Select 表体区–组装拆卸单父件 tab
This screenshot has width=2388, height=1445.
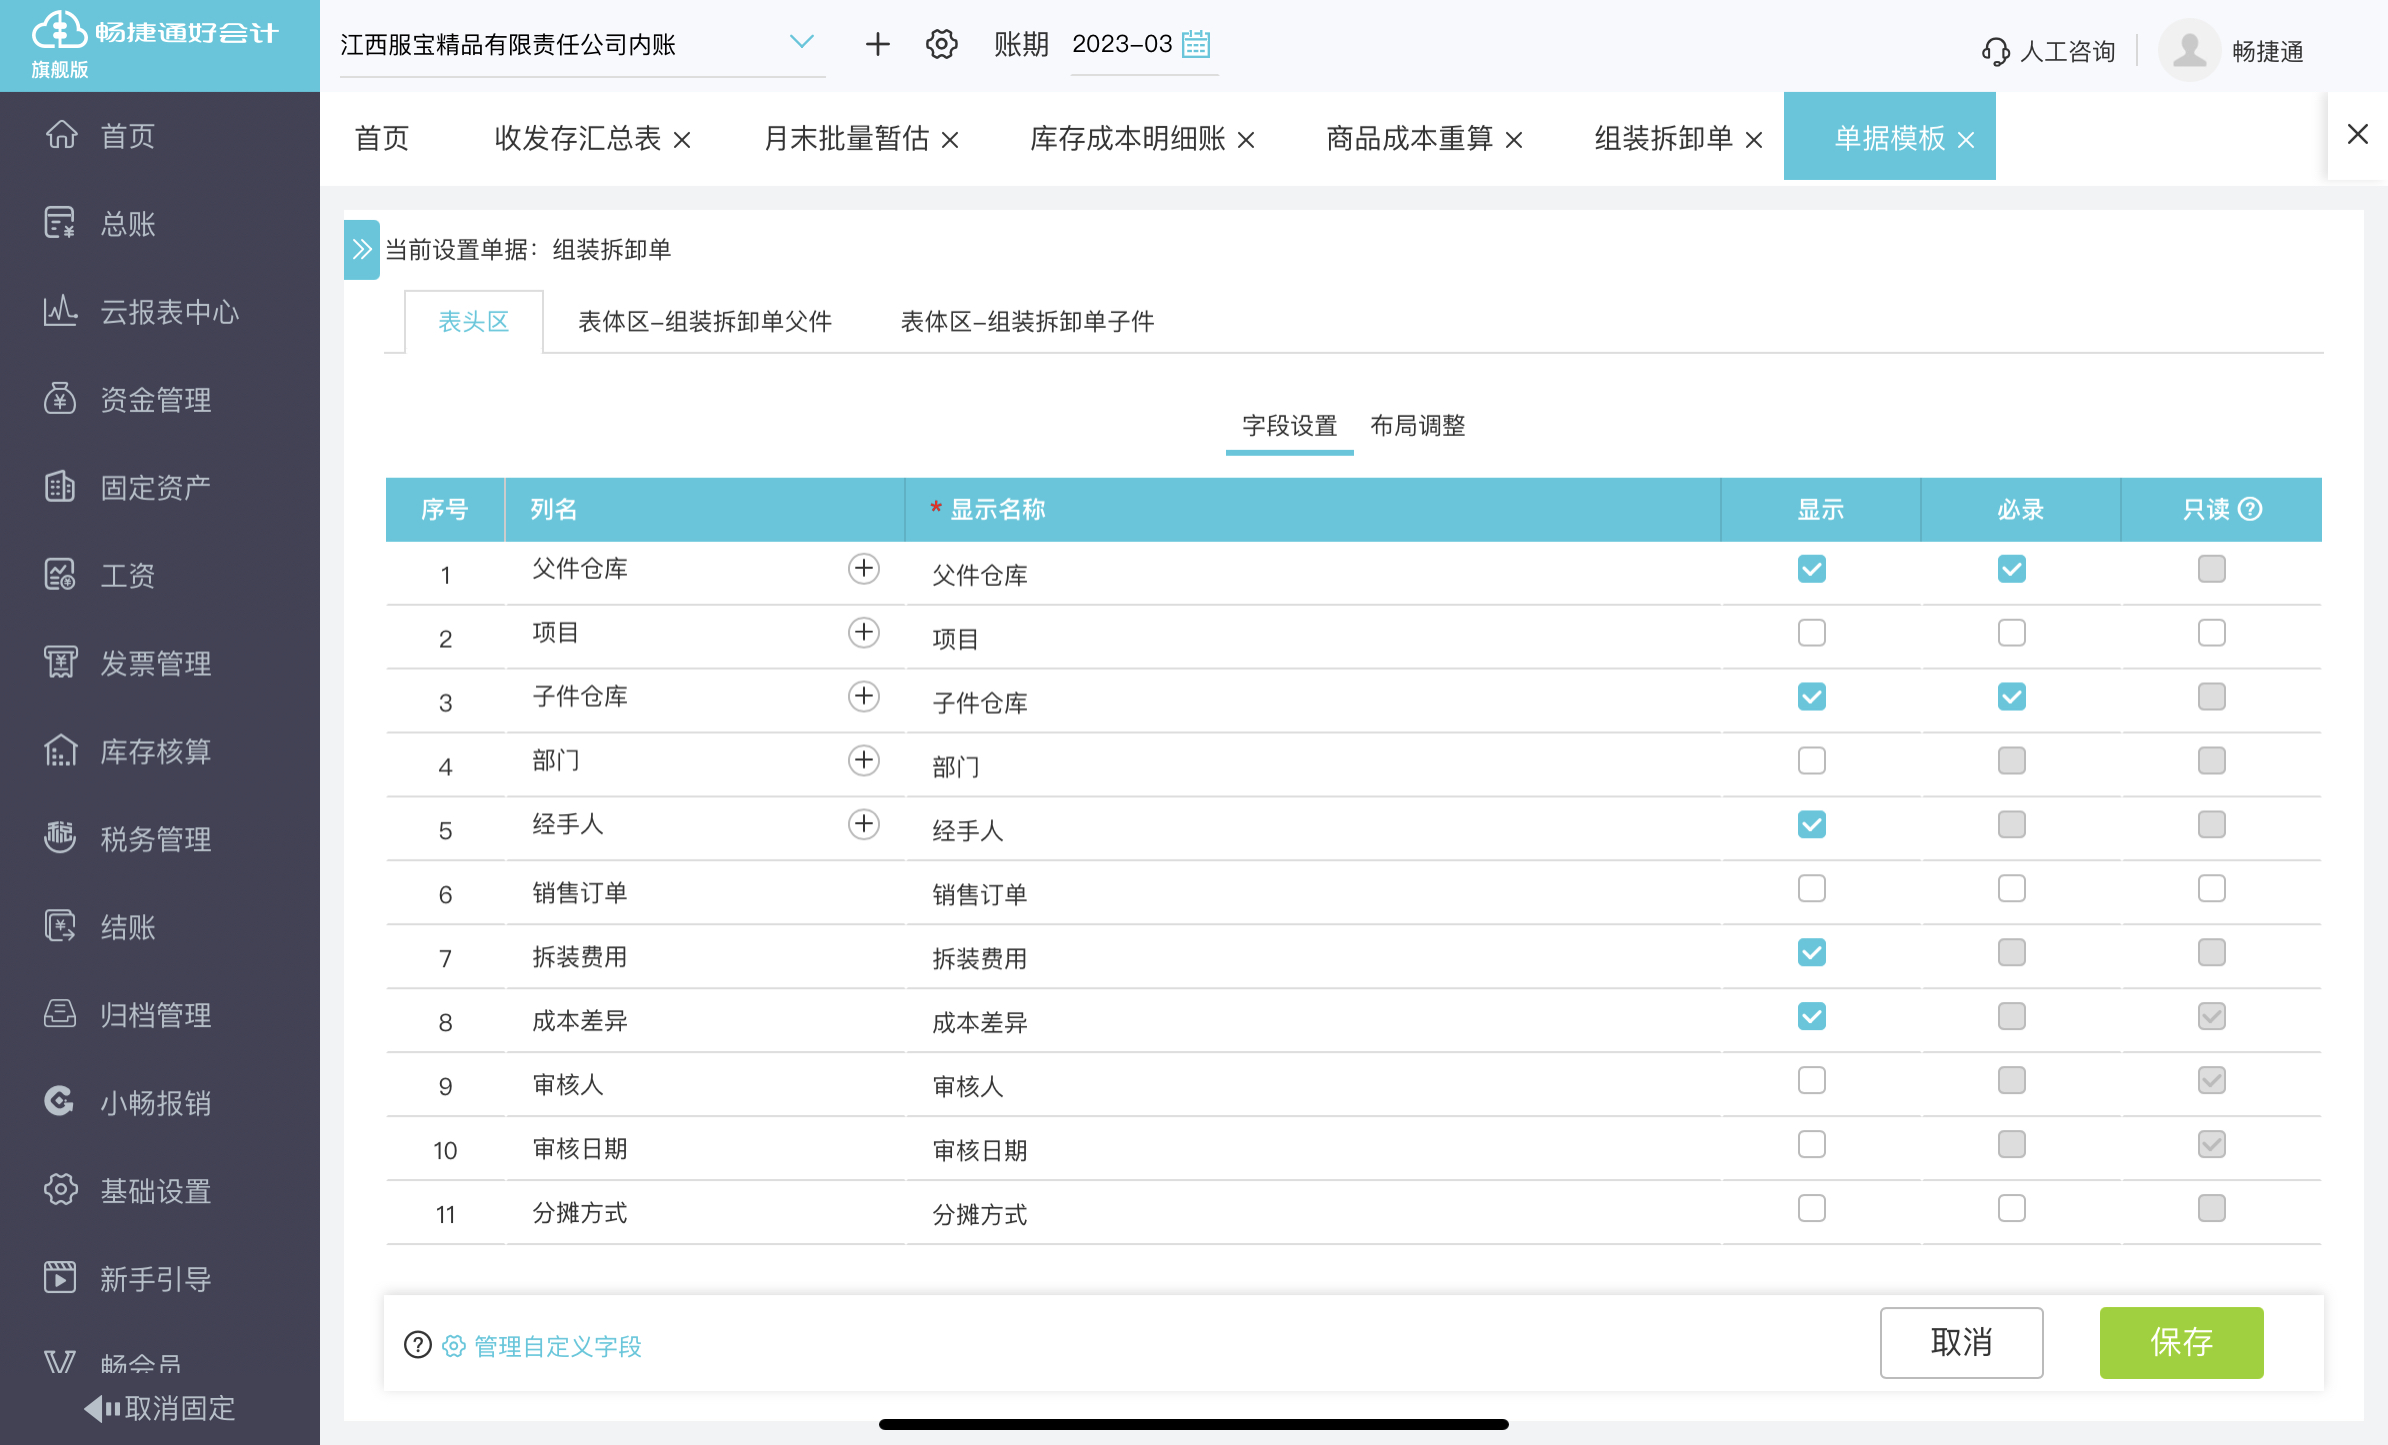point(704,319)
